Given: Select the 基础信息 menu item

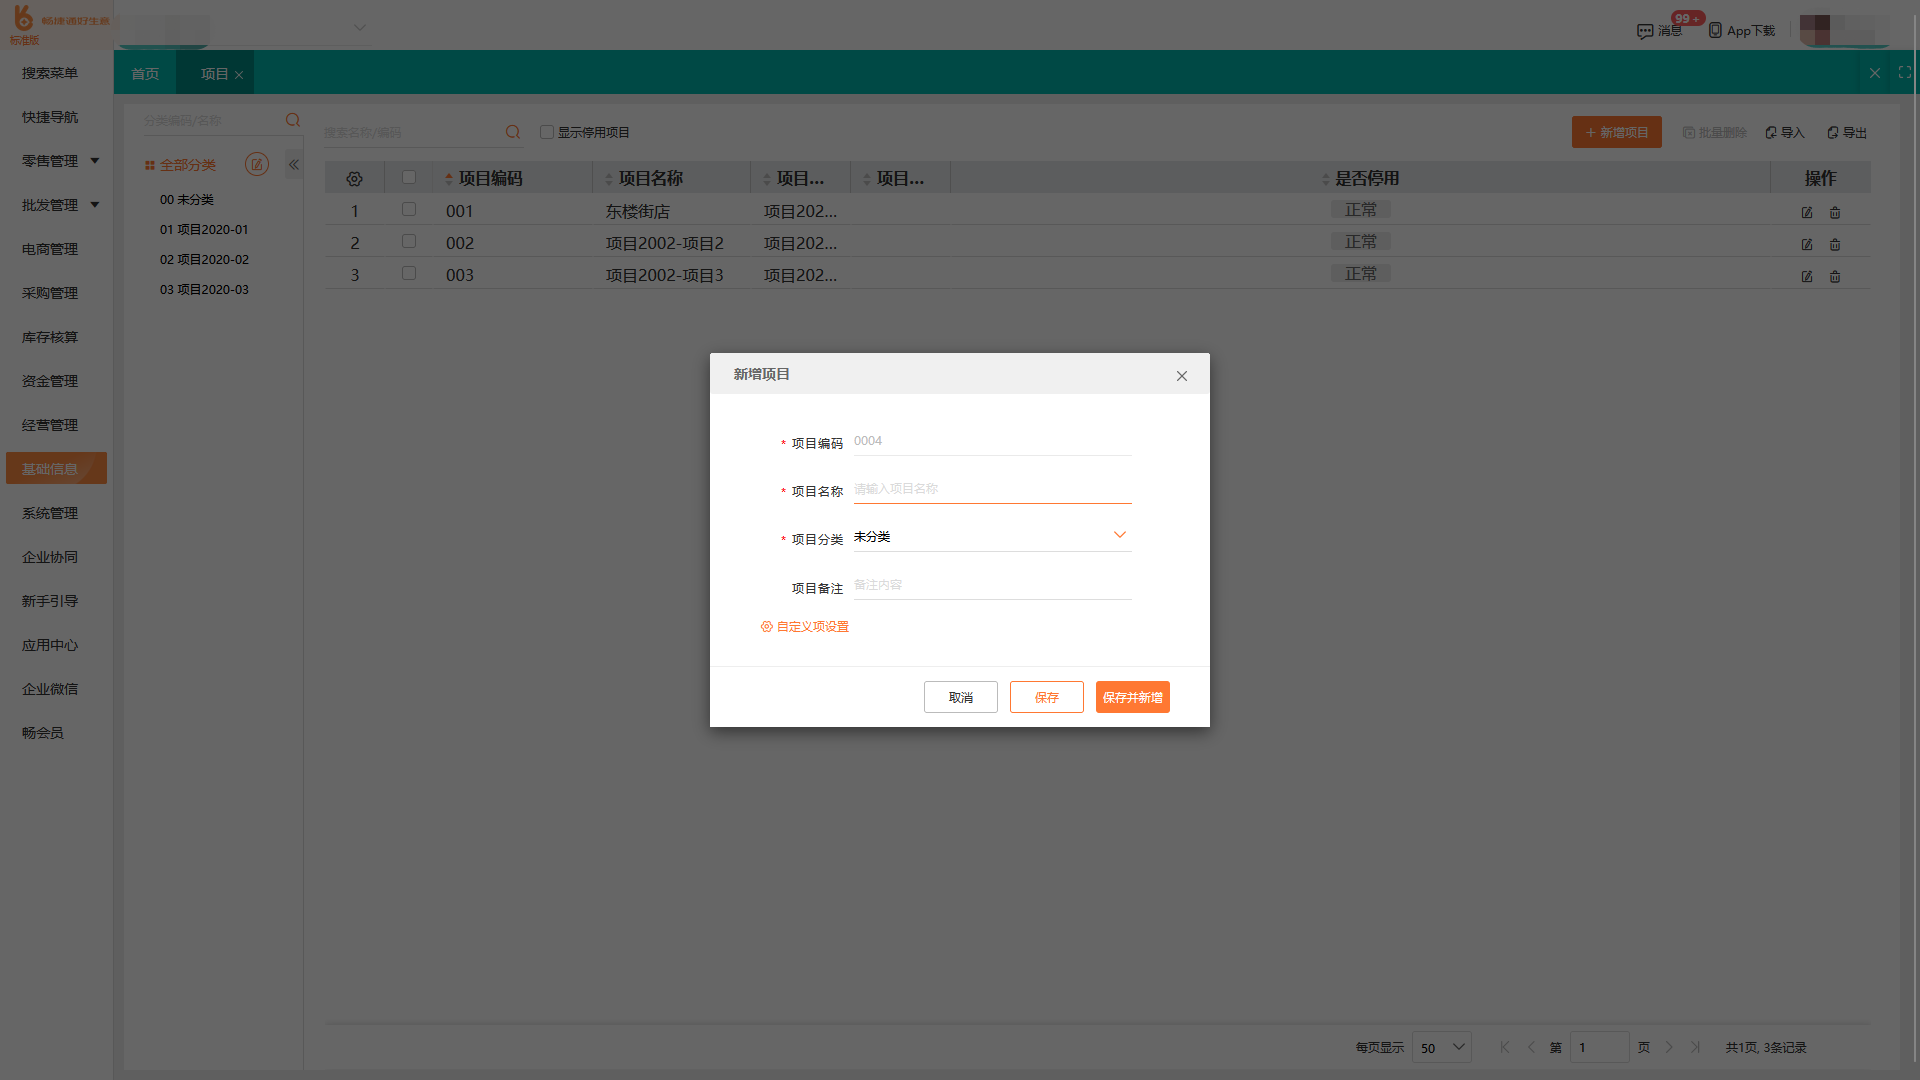Looking at the screenshot, I should tap(53, 468).
